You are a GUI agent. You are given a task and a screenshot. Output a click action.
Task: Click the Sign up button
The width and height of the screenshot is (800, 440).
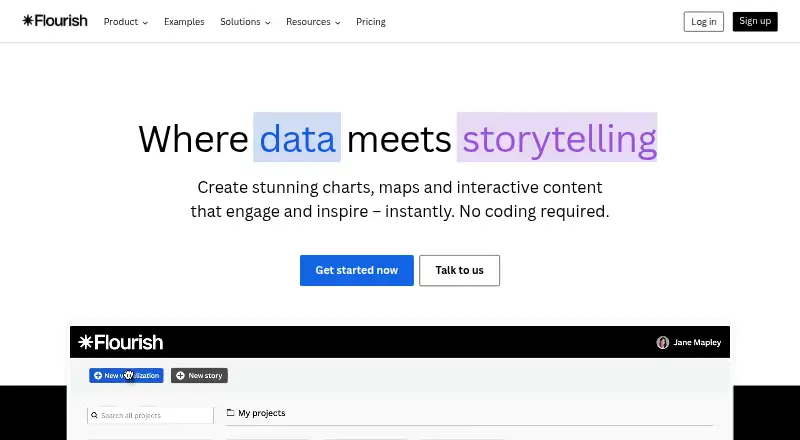point(755,21)
